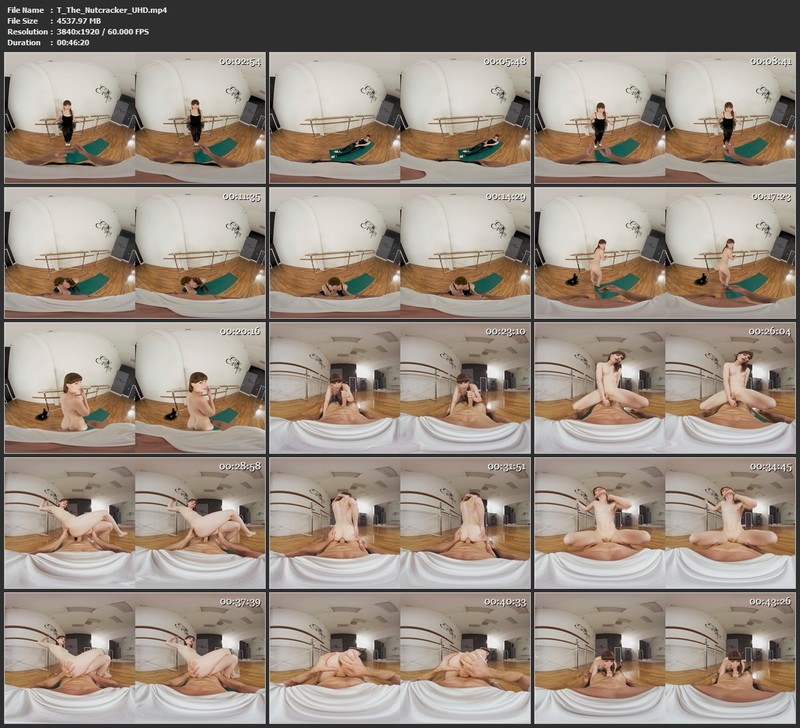Select the thumbnail at 00:17:23

664,253
